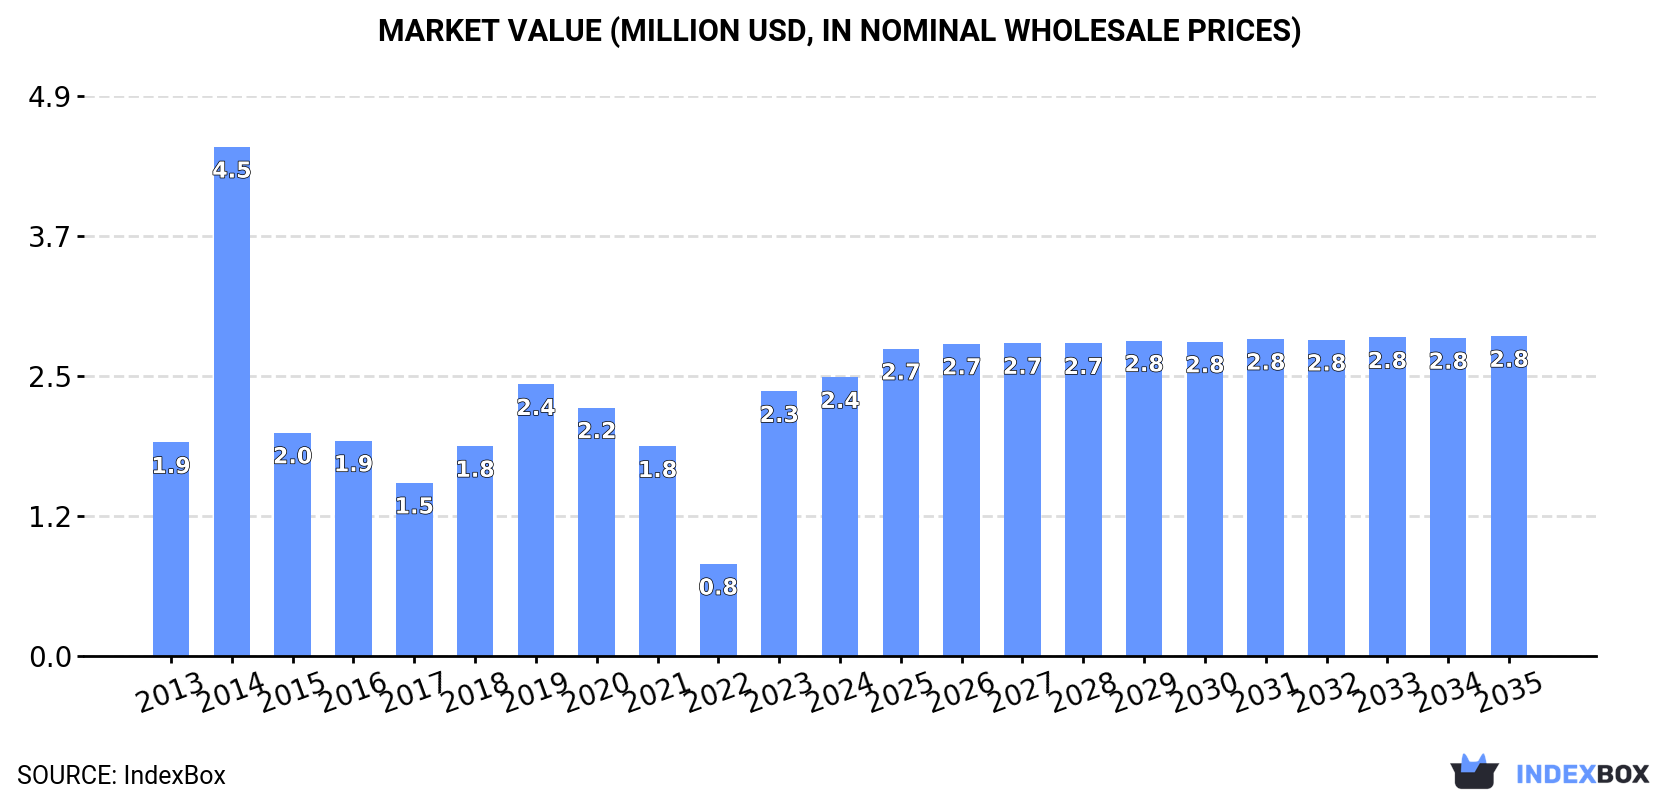The width and height of the screenshot is (1680, 800).
Task: Click the 4.9 y-axis label
Action: 50,97
